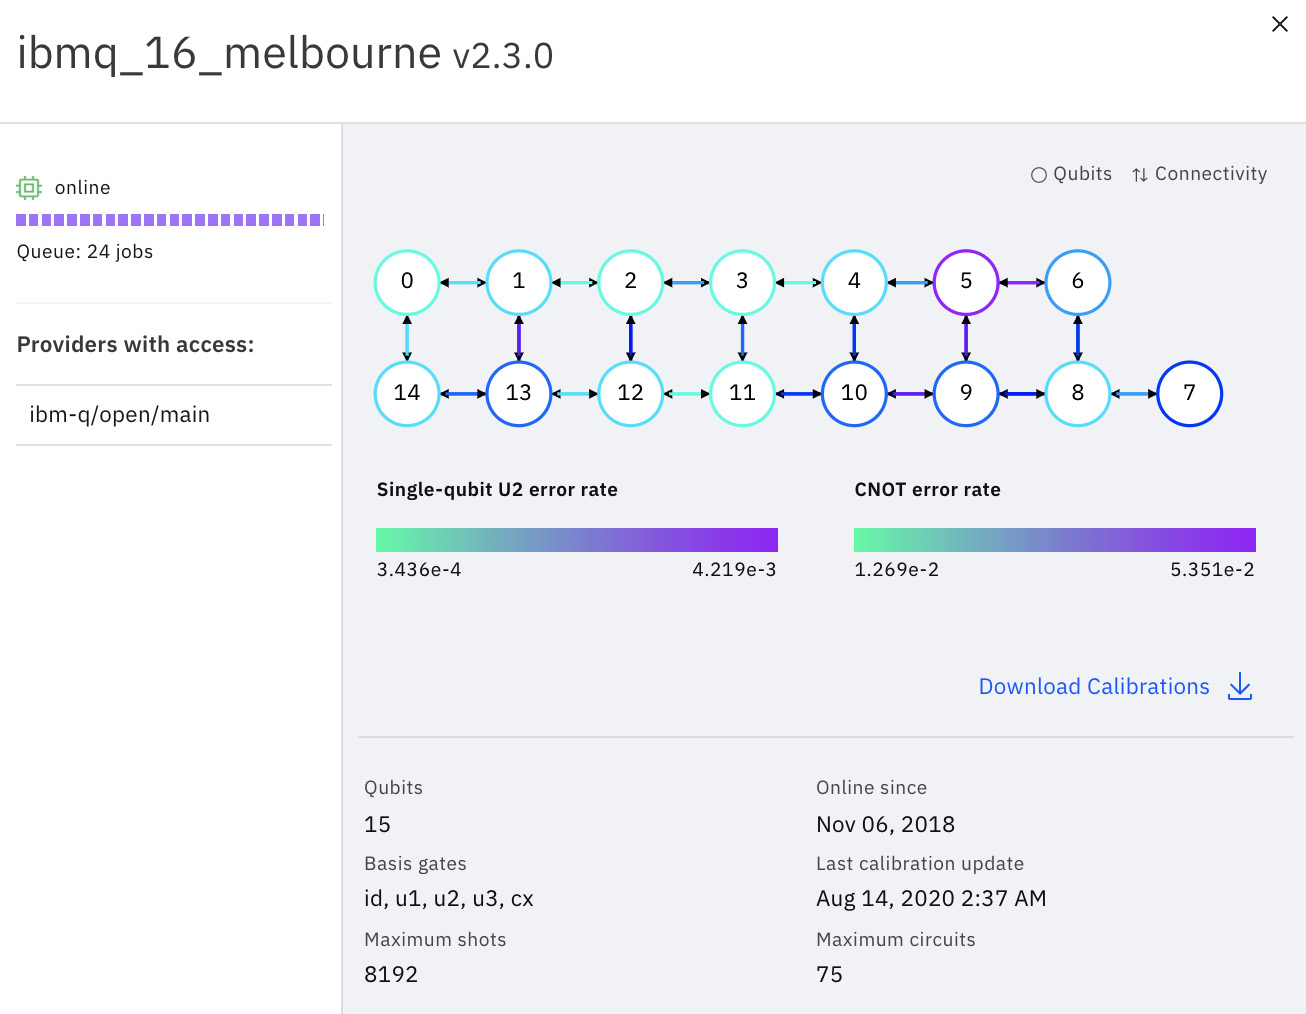Click the sort arrows icon before Connectivity
Image resolution: width=1306 pixels, height=1014 pixels.
pos(1139,174)
